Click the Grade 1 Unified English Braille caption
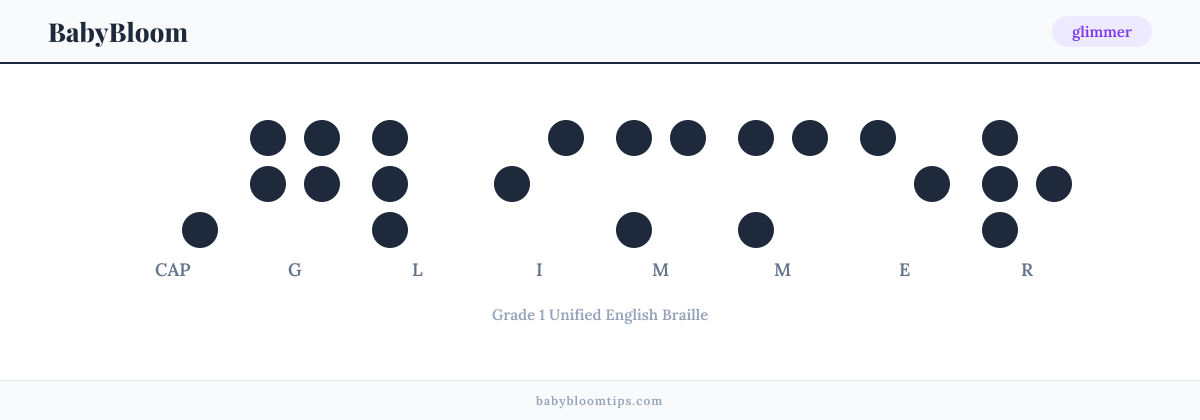Image resolution: width=1200 pixels, height=420 pixels. (x=600, y=315)
